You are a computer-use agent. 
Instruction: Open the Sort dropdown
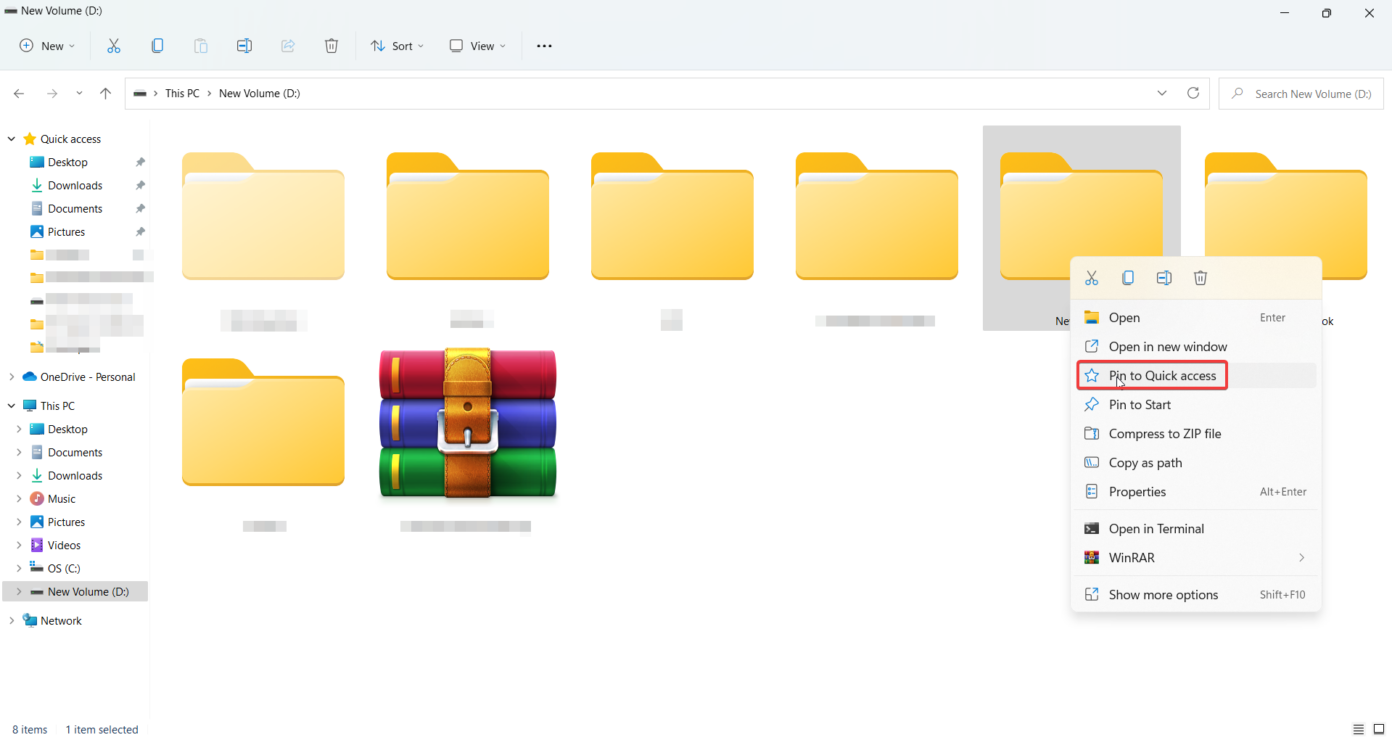click(x=396, y=45)
